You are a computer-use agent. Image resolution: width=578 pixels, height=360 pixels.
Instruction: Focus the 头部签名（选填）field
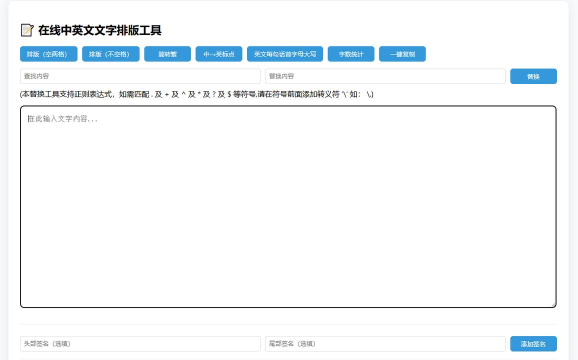click(x=140, y=344)
